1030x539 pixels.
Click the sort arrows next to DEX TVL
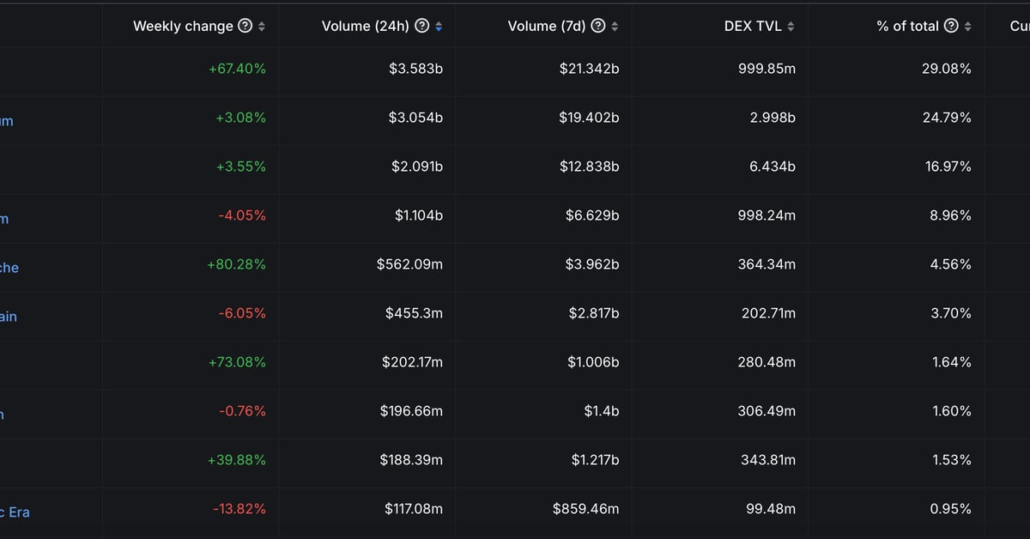791,27
